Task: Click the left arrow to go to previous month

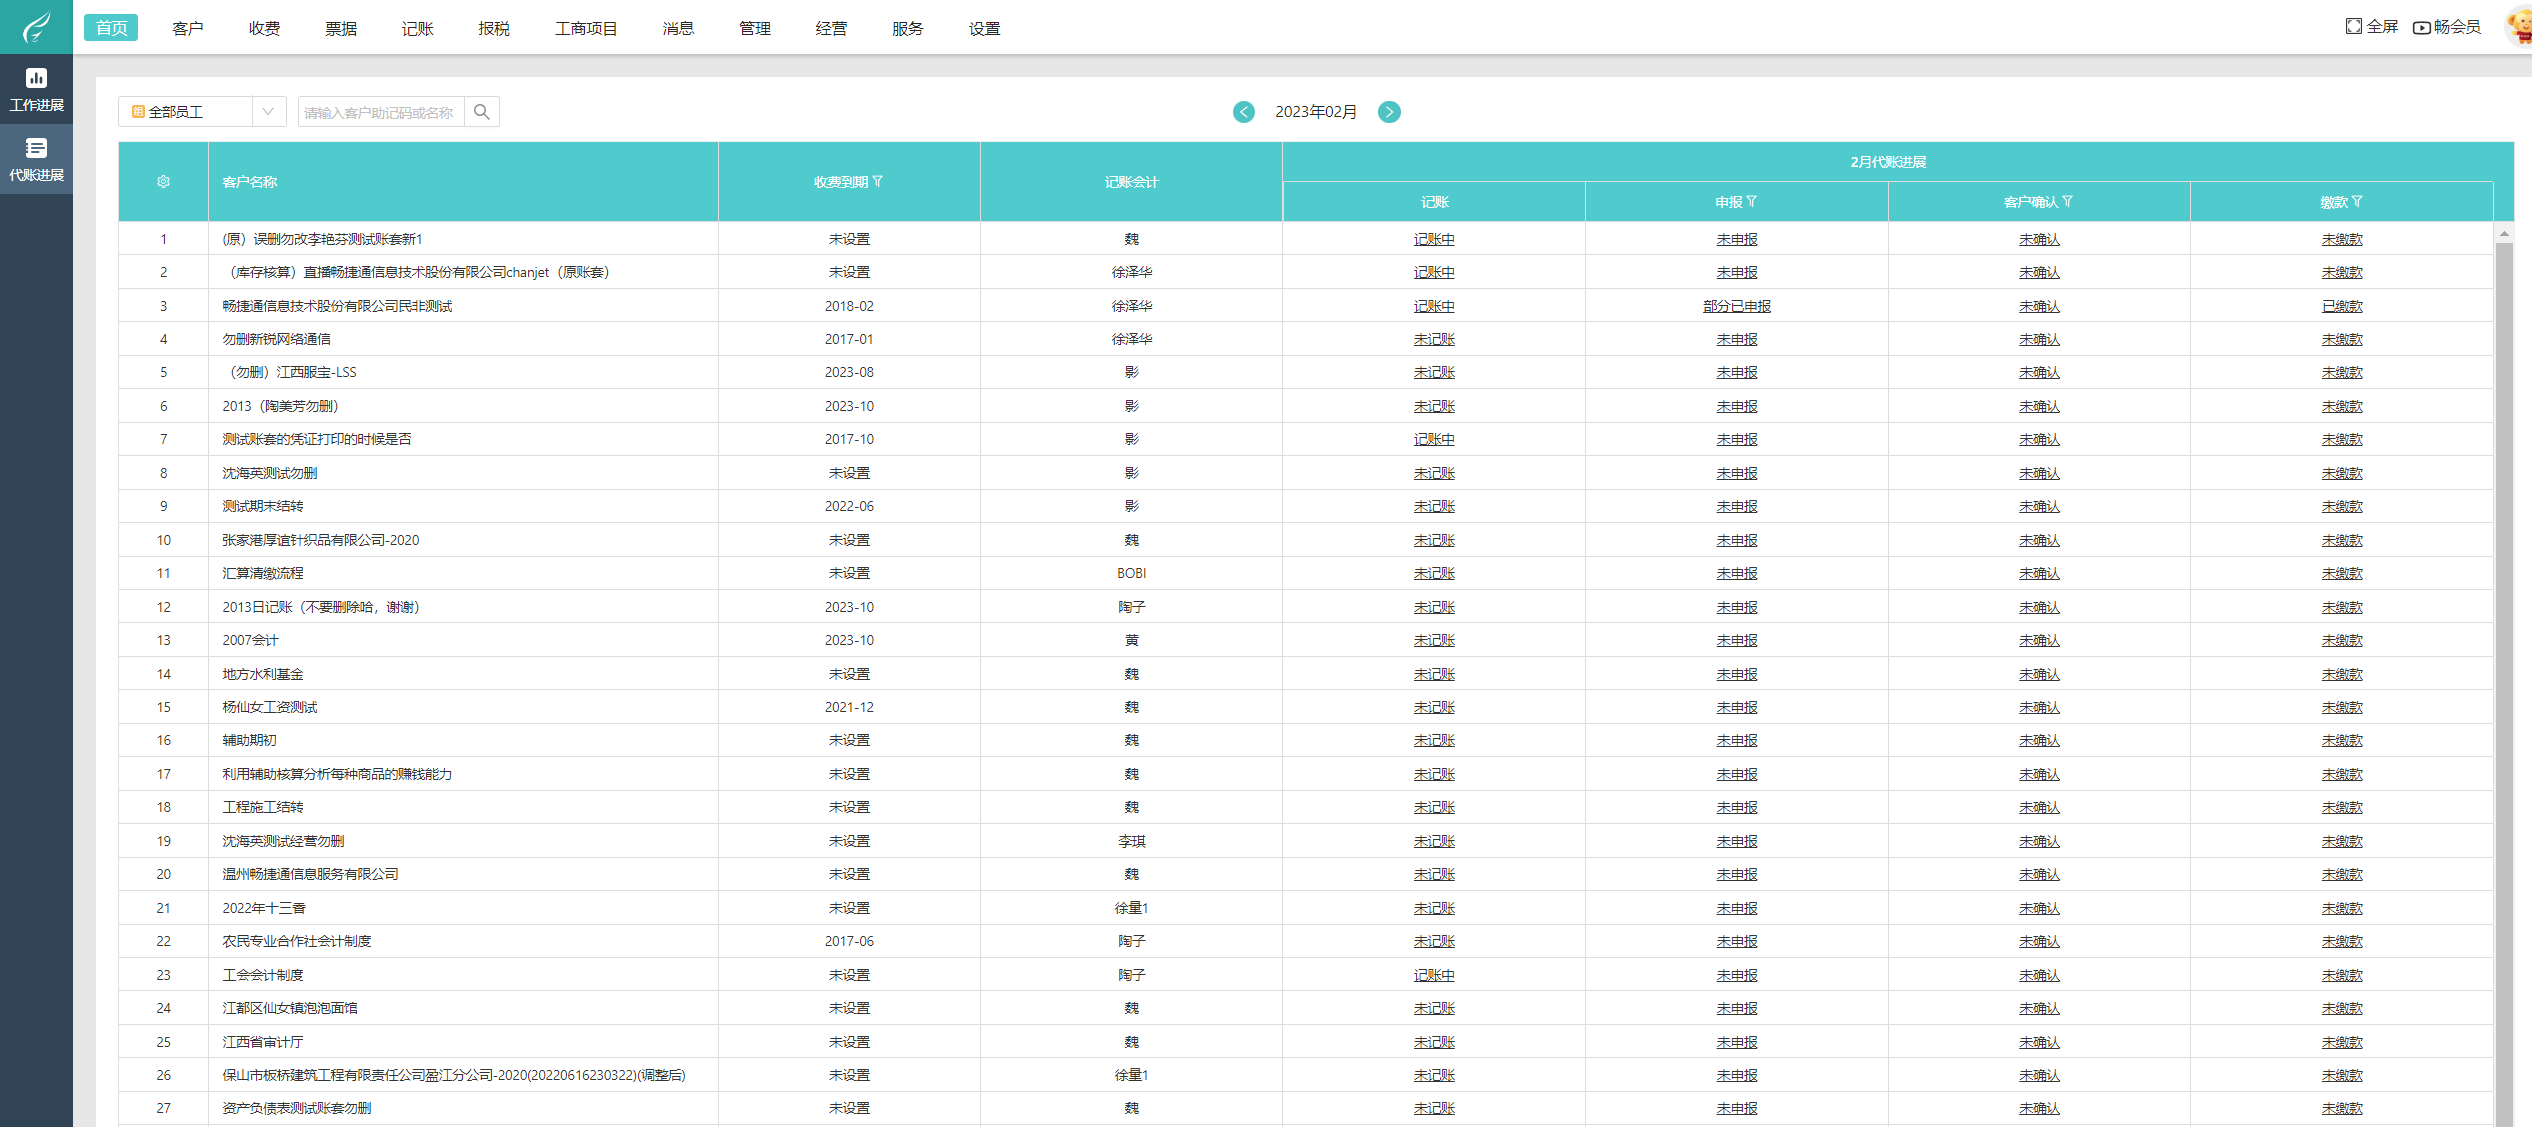Action: click(x=1242, y=111)
